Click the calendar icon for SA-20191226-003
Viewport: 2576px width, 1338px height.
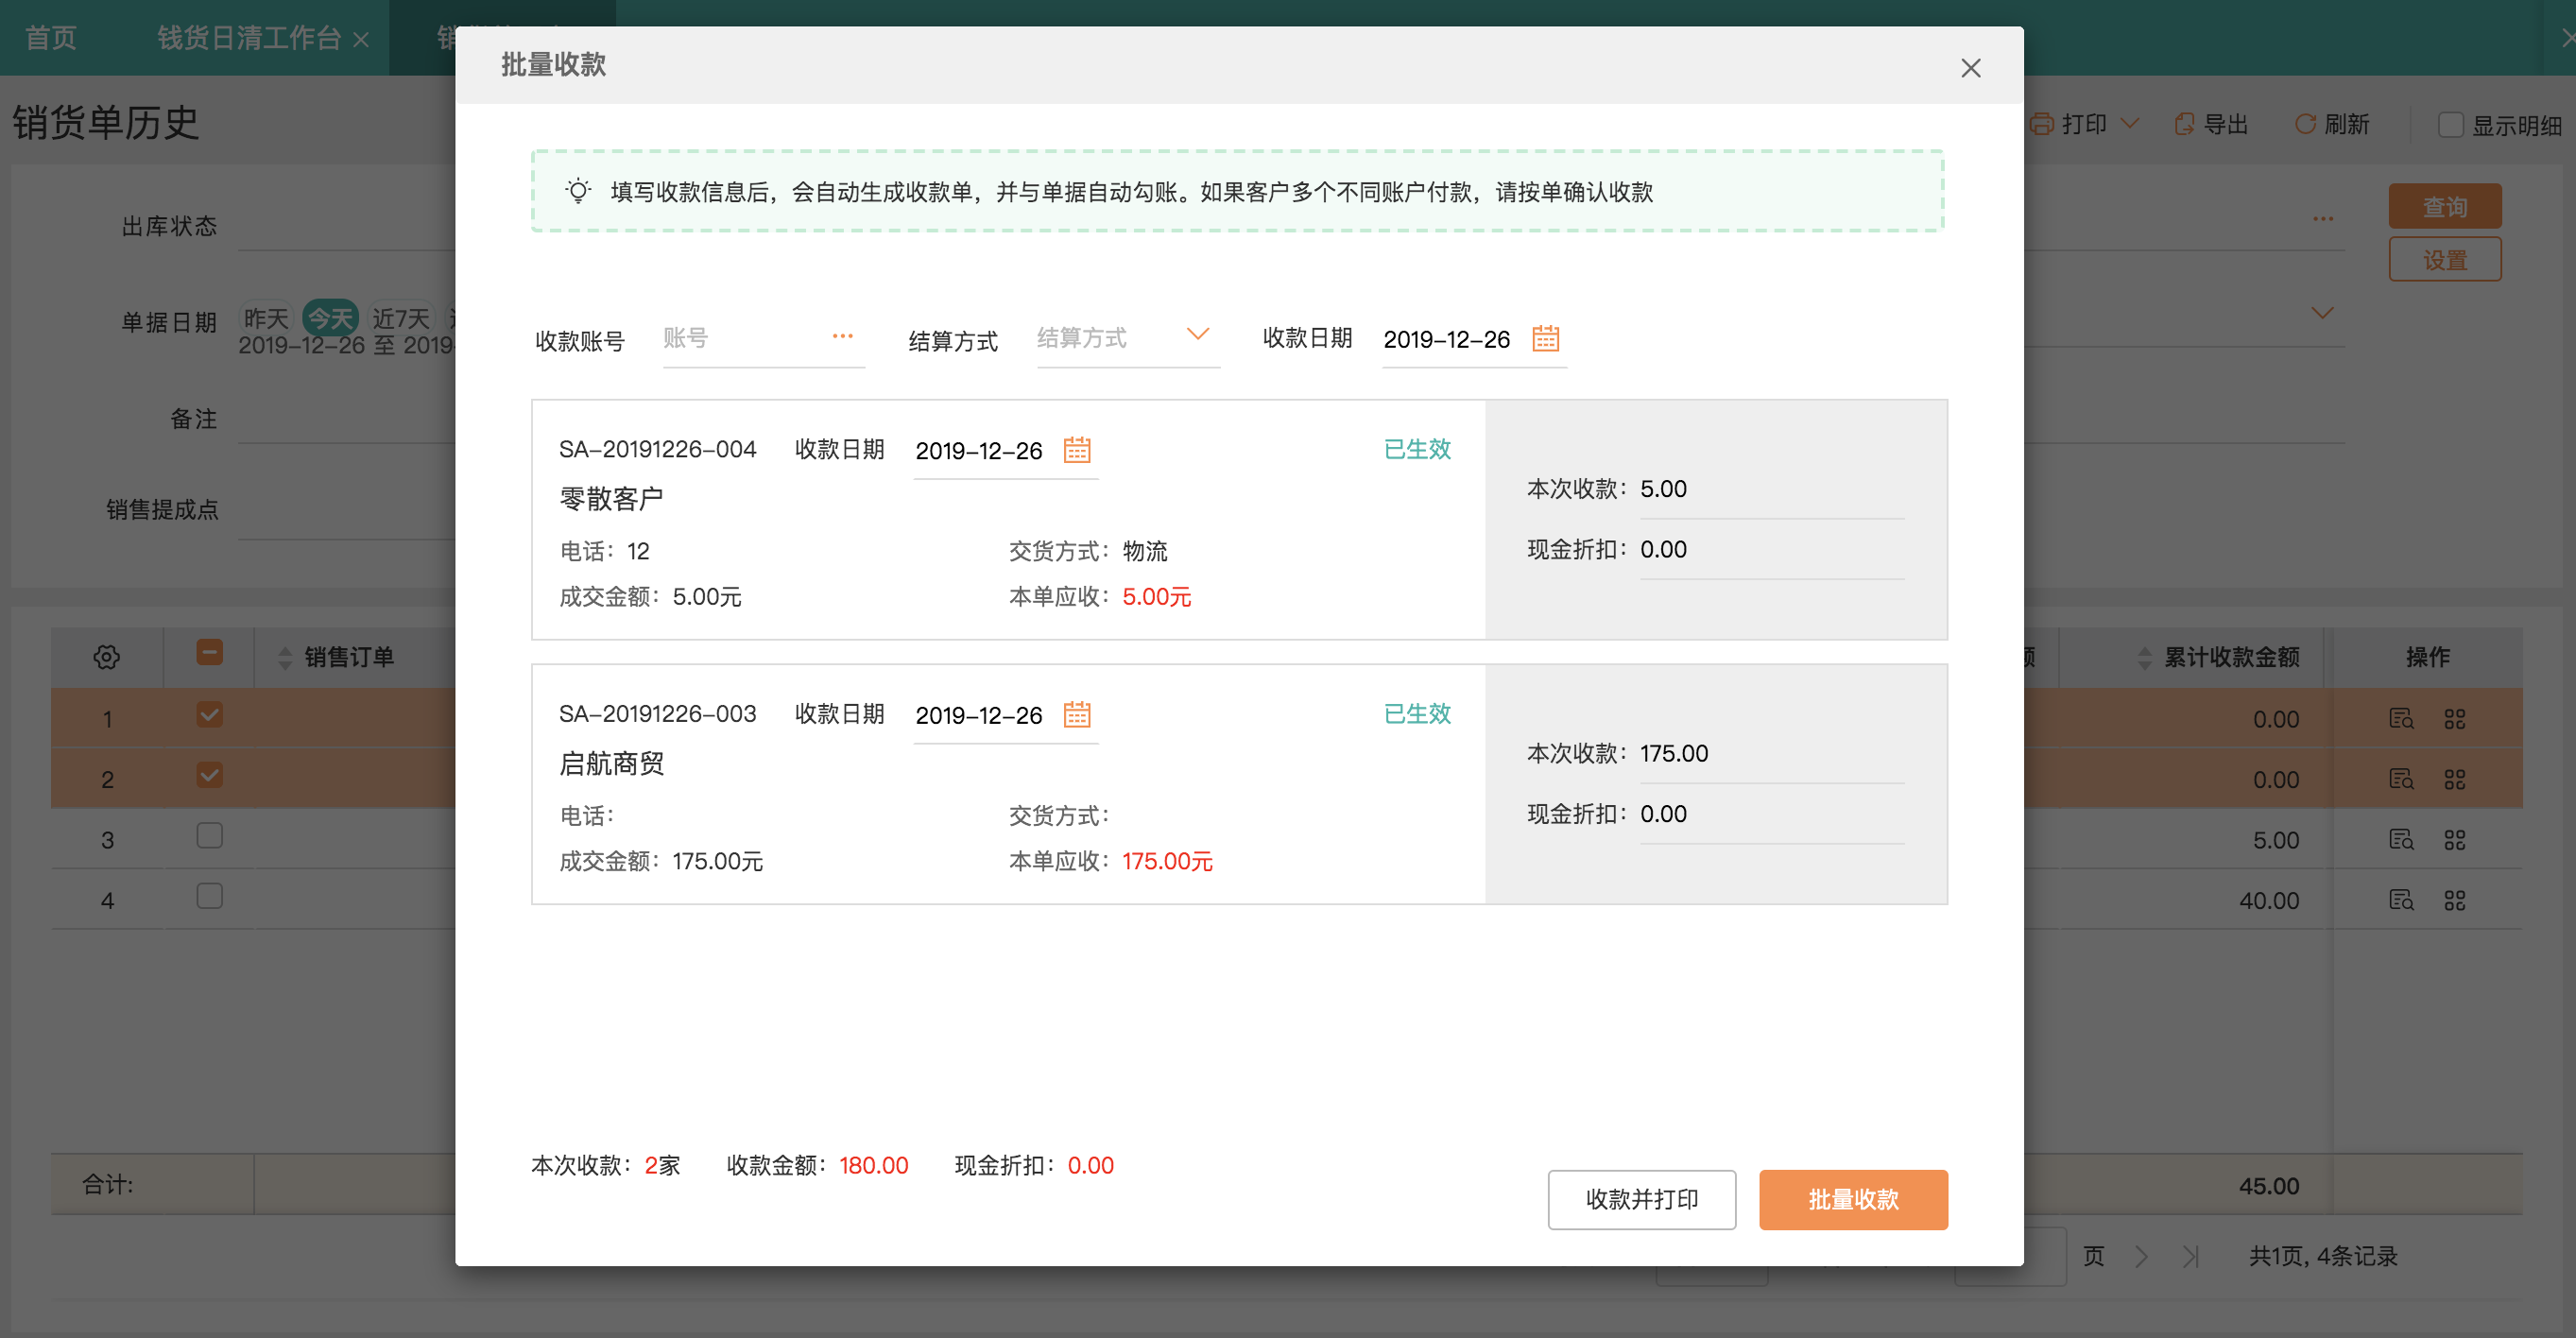(1076, 712)
